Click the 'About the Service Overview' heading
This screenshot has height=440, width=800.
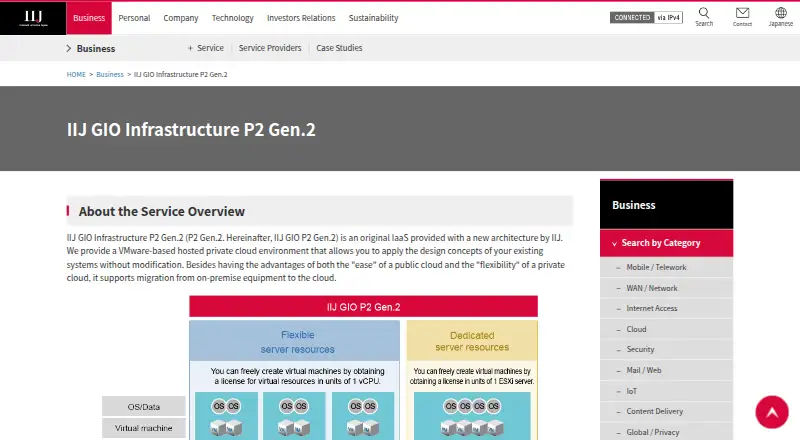click(162, 211)
